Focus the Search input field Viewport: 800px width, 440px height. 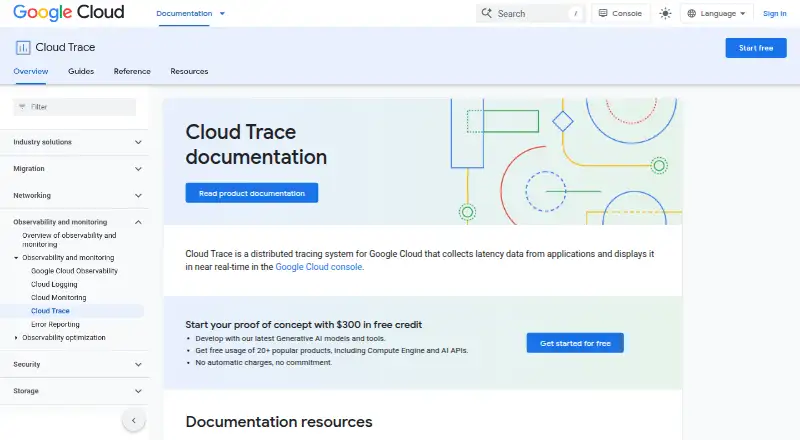530,14
